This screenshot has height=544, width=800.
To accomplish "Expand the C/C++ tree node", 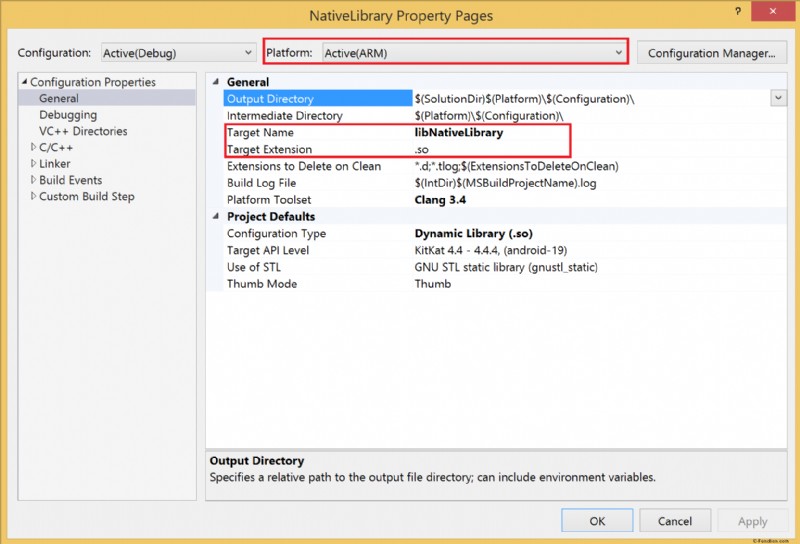I will tap(33, 148).
